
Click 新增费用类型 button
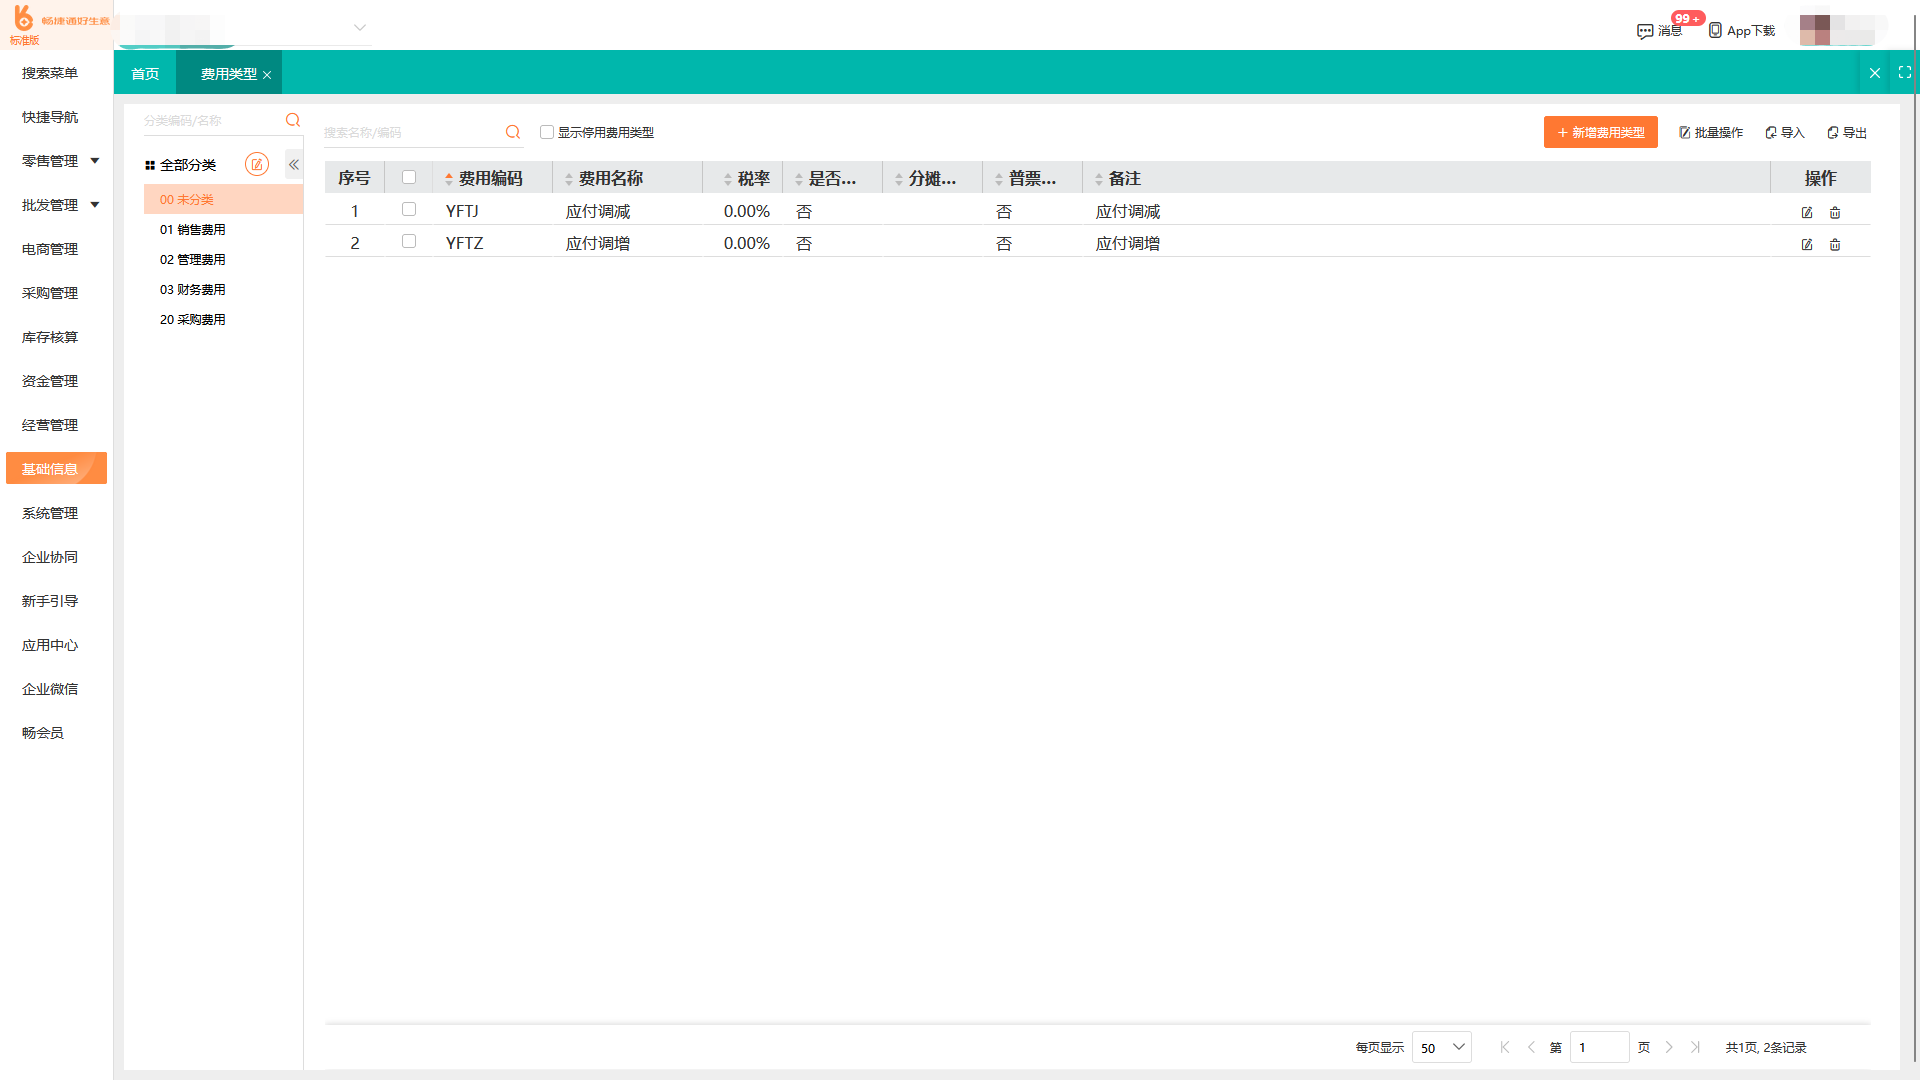(x=1600, y=132)
